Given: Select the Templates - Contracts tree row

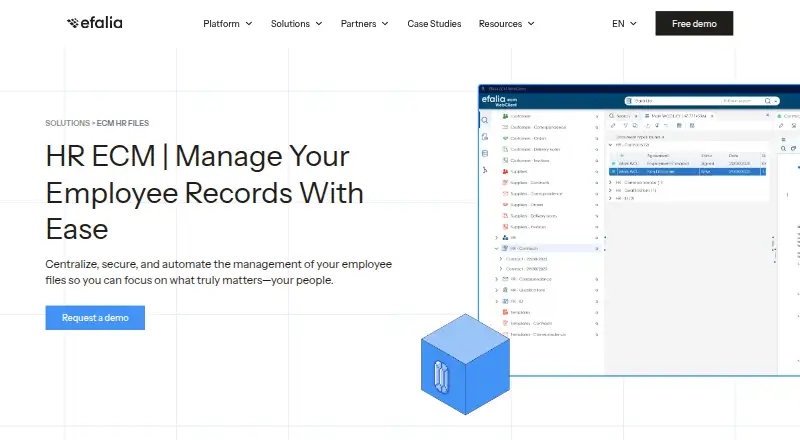Looking at the screenshot, I should click(550, 323).
